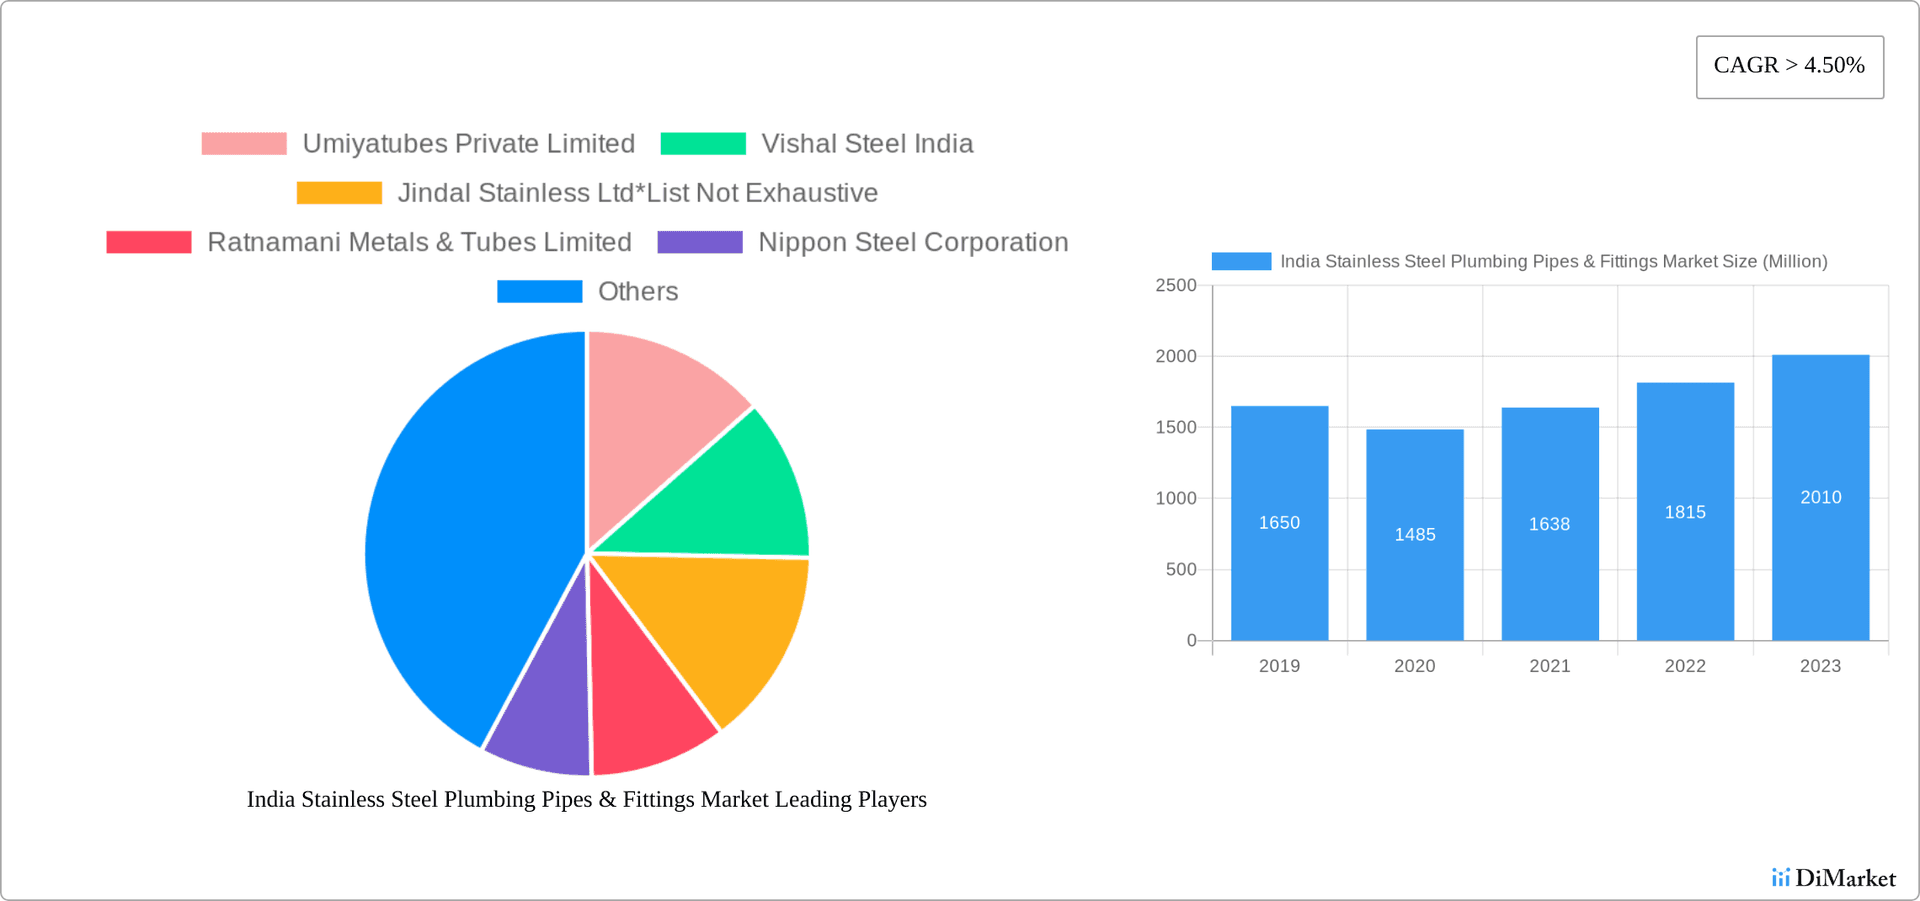Click the Others legend marker
This screenshot has height=901, width=1920.
[x=539, y=291]
